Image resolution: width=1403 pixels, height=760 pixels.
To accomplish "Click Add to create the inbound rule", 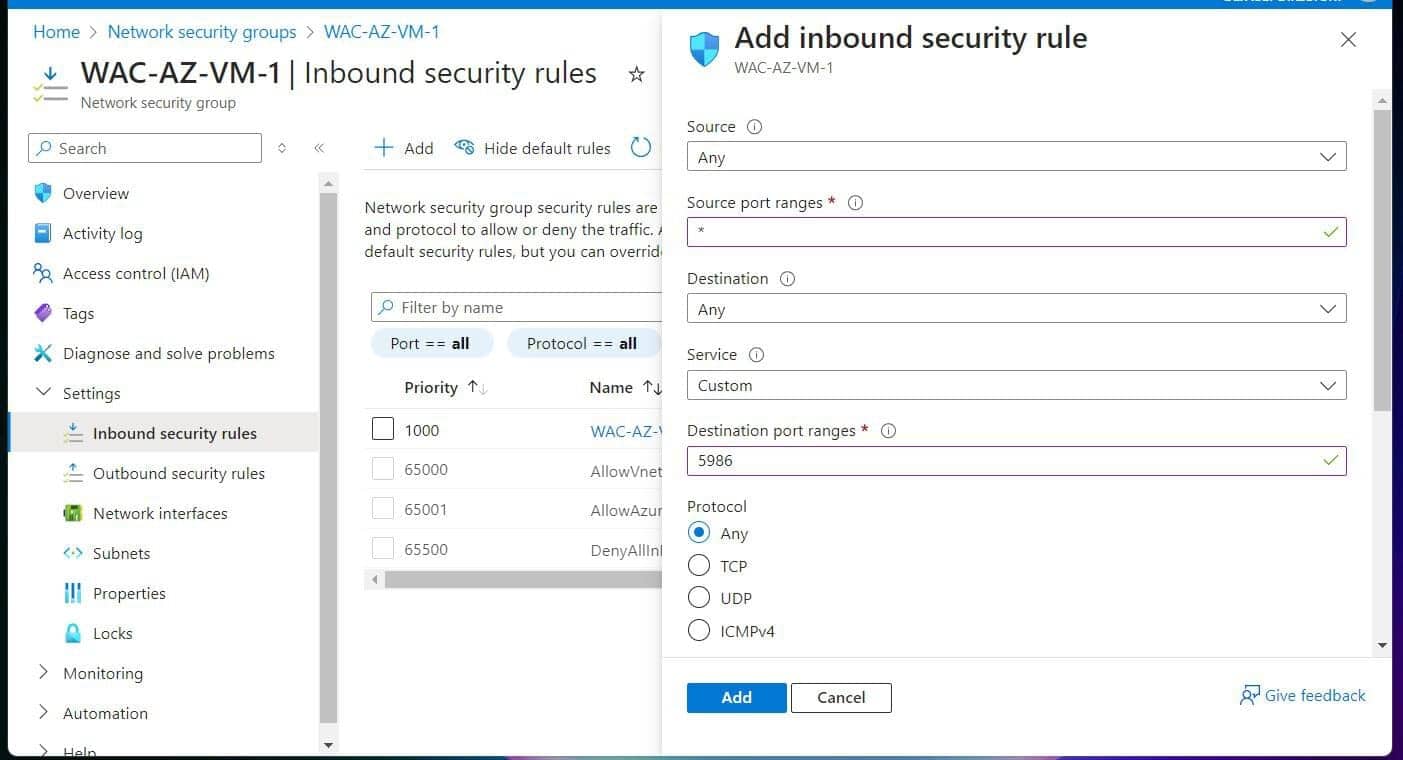I will click(x=736, y=697).
